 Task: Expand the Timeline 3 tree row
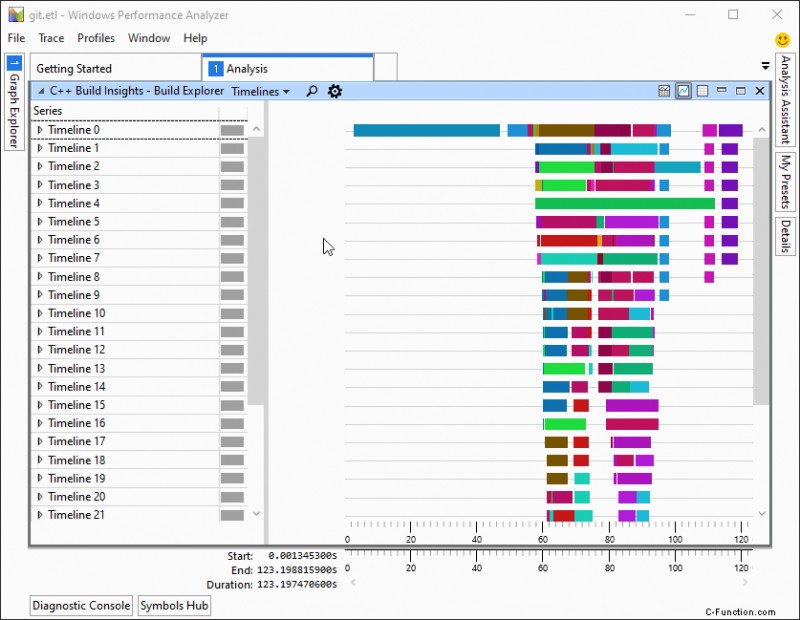point(40,185)
